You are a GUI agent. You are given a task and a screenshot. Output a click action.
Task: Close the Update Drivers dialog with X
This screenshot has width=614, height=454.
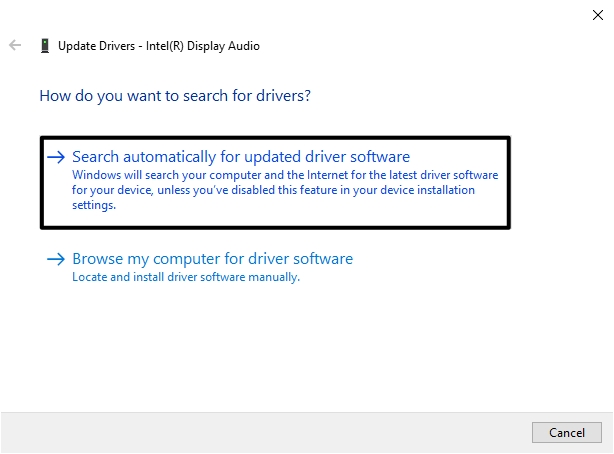[598, 13]
